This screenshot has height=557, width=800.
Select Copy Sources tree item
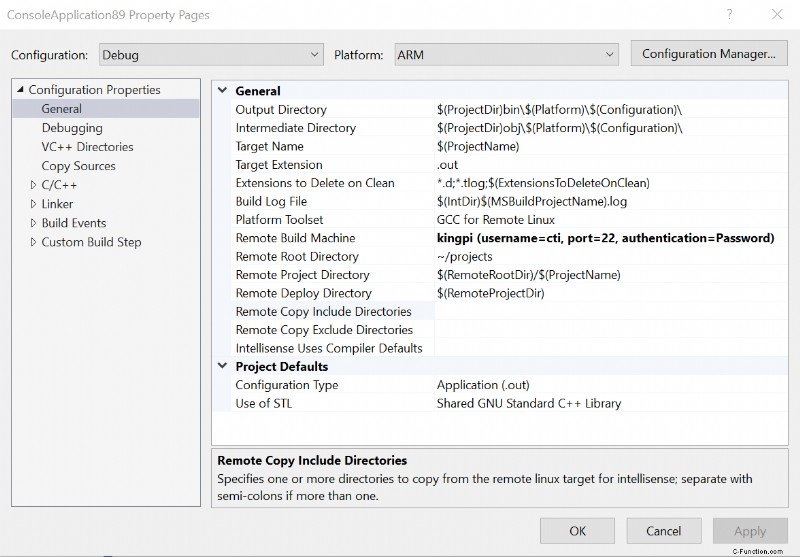click(78, 166)
